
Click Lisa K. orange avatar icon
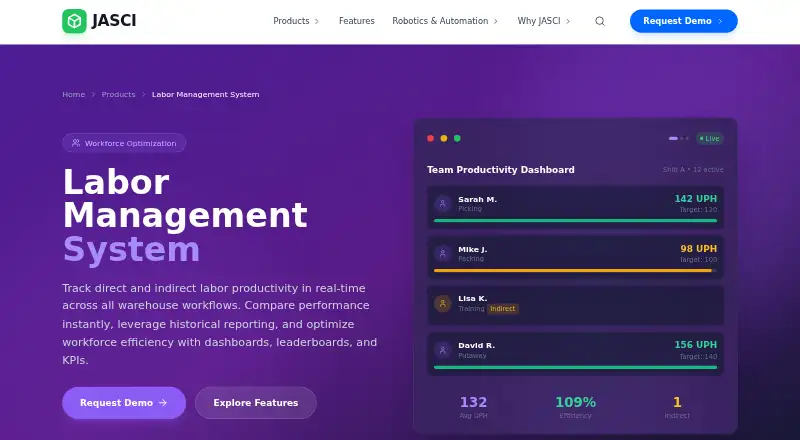pos(442,303)
